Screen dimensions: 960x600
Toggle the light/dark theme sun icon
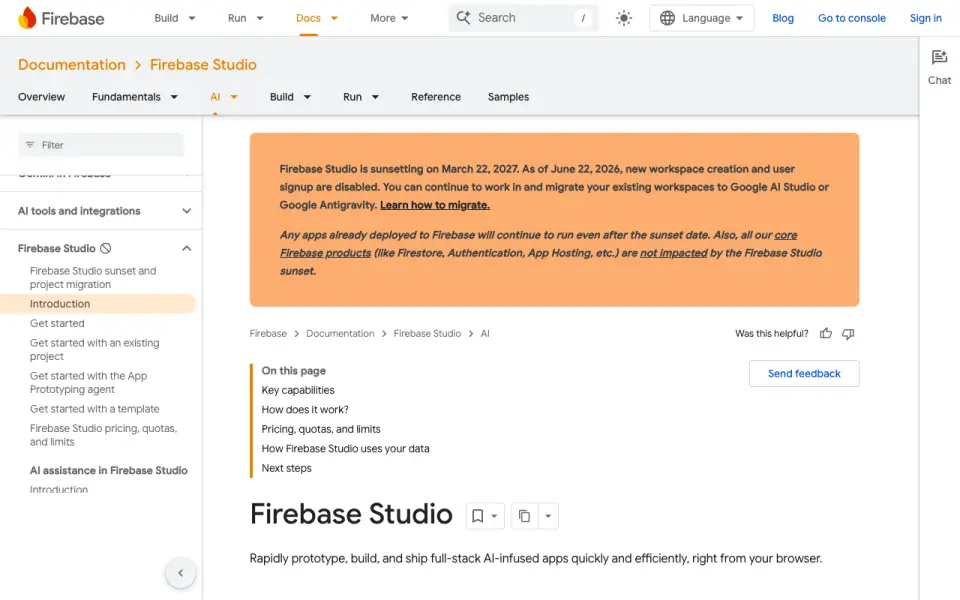(623, 18)
